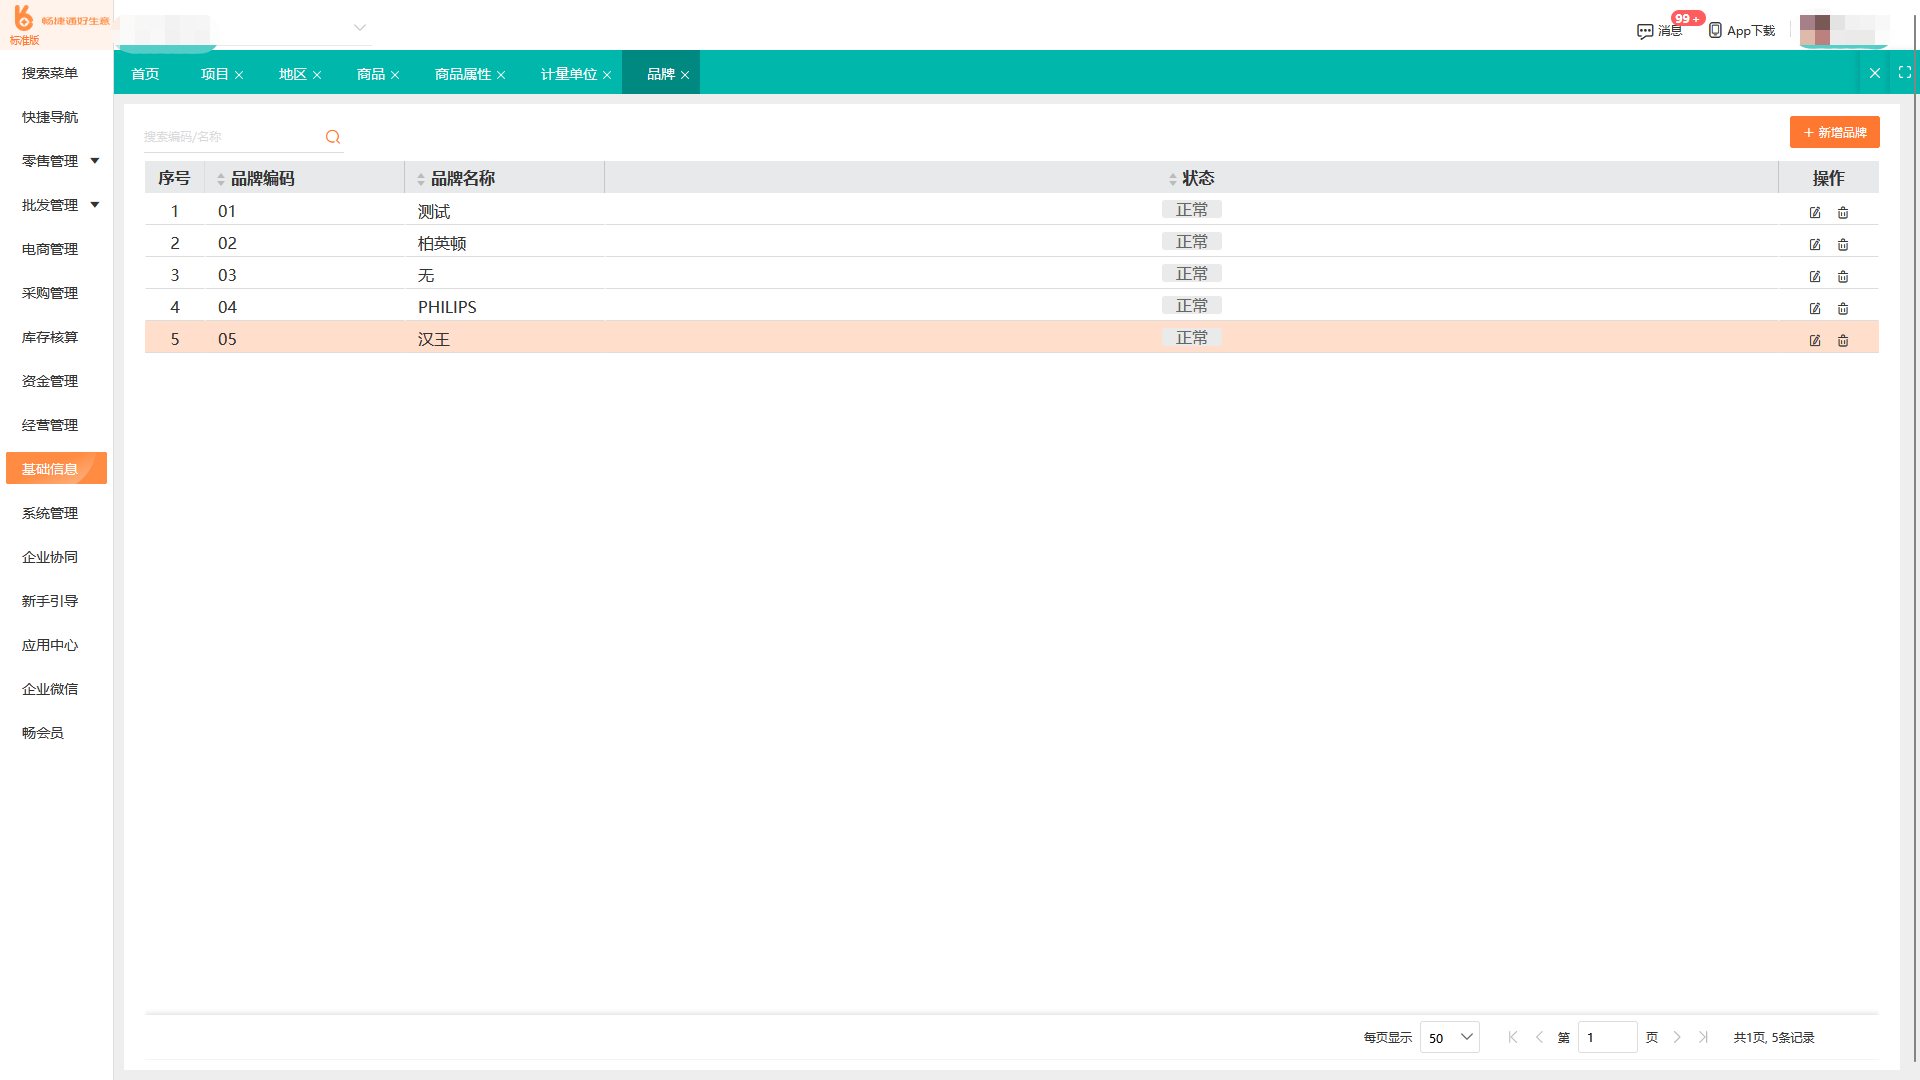Click the delete icon for 柏英顿 brand

(1844, 243)
